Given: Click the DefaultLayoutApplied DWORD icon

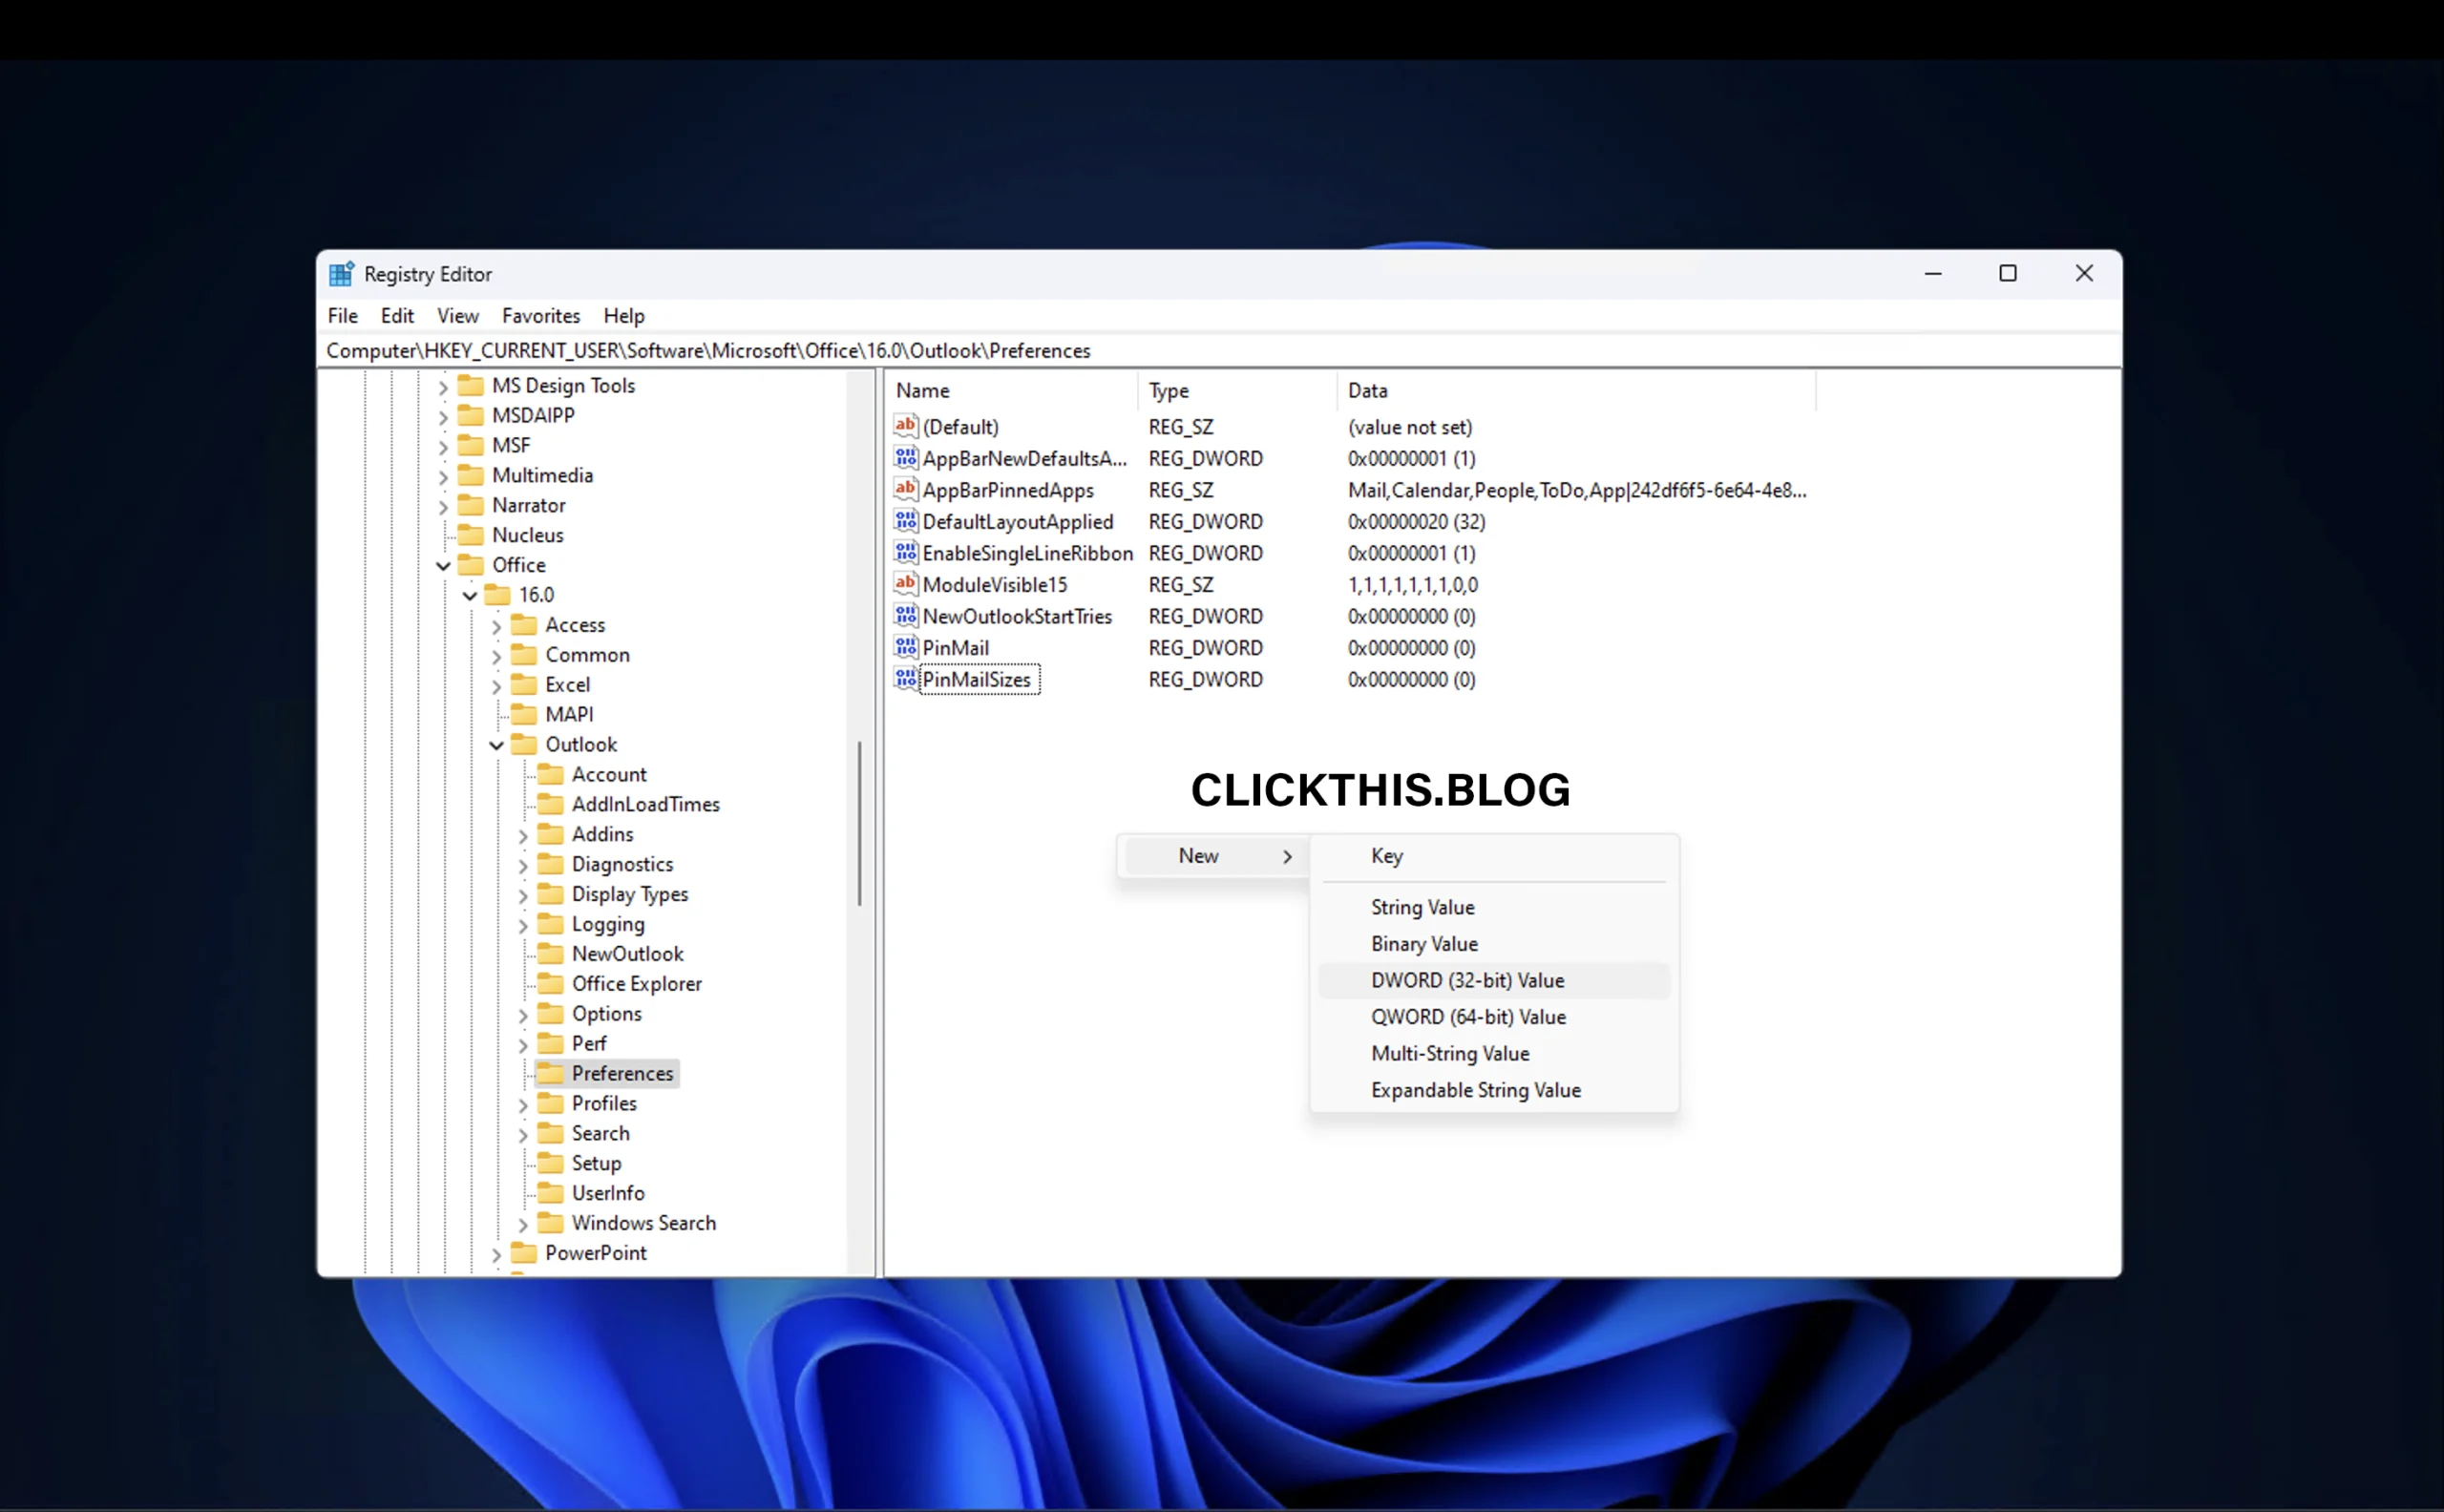Looking at the screenshot, I should point(905,521).
